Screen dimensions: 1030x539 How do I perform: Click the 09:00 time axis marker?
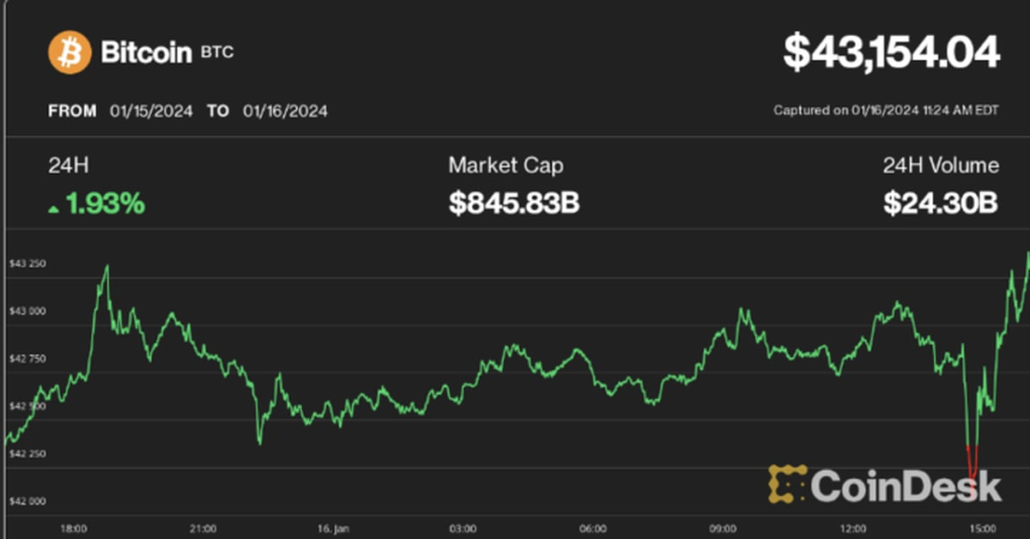722,527
